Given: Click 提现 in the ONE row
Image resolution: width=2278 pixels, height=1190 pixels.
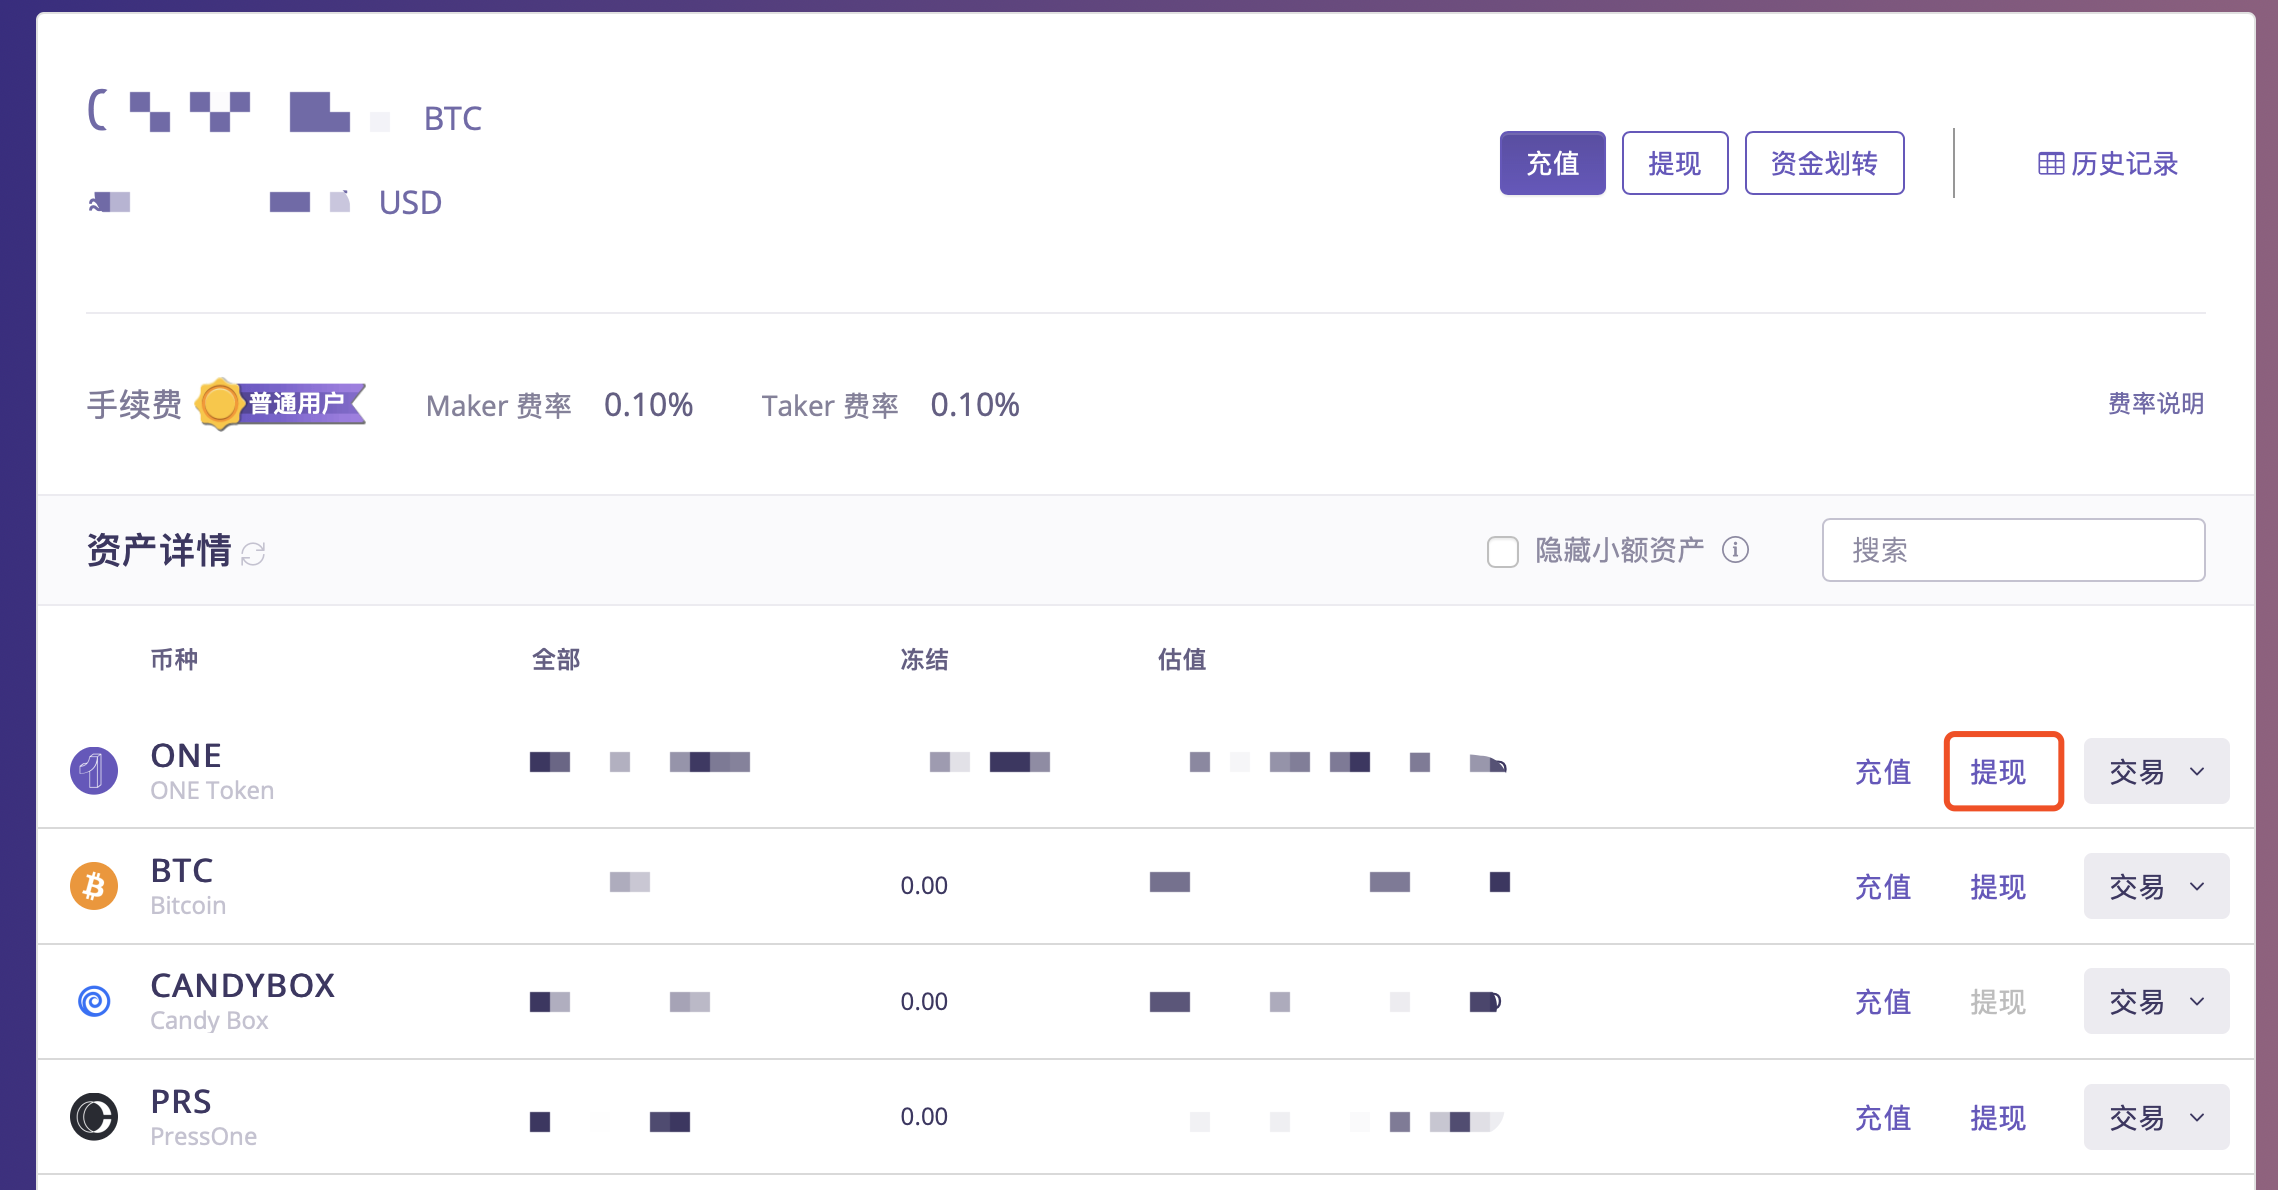Looking at the screenshot, I should (x=1998, y=771).
